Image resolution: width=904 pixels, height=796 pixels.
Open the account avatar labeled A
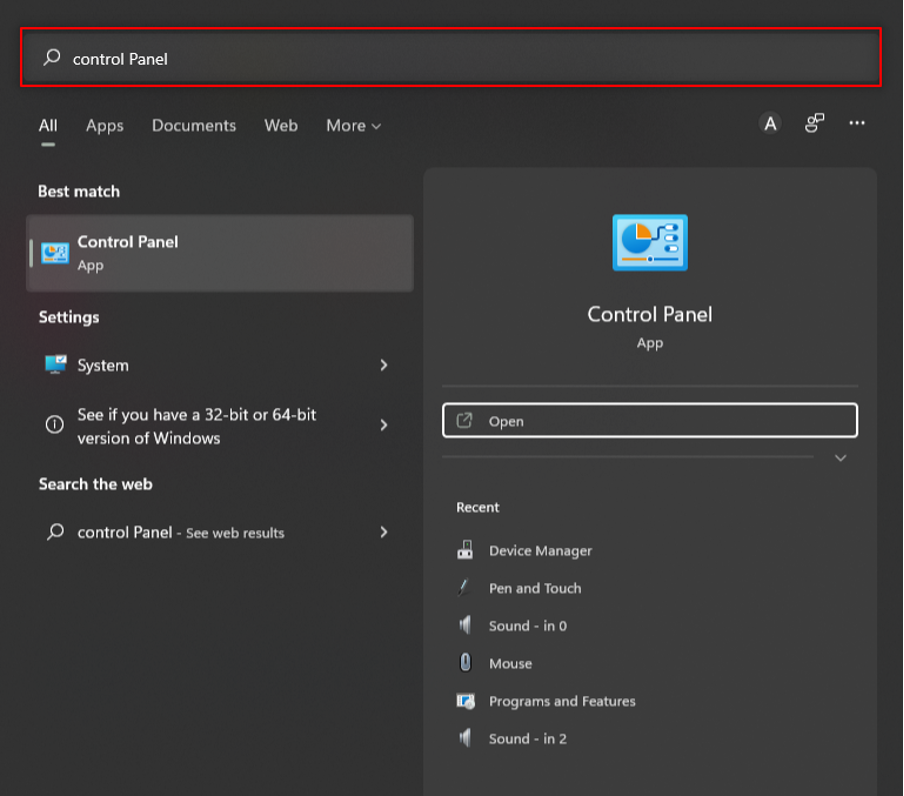coord(770,123)
